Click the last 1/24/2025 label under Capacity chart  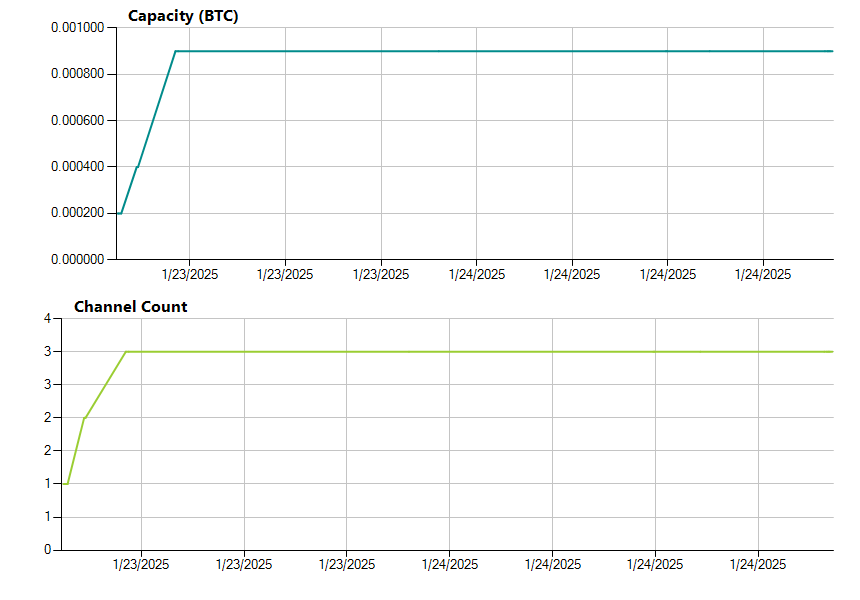coord(763,274)
